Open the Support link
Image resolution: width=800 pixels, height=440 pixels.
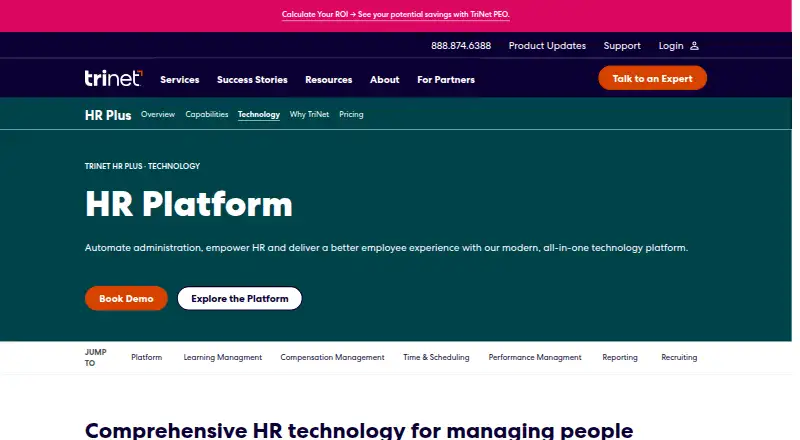(622, 46)
